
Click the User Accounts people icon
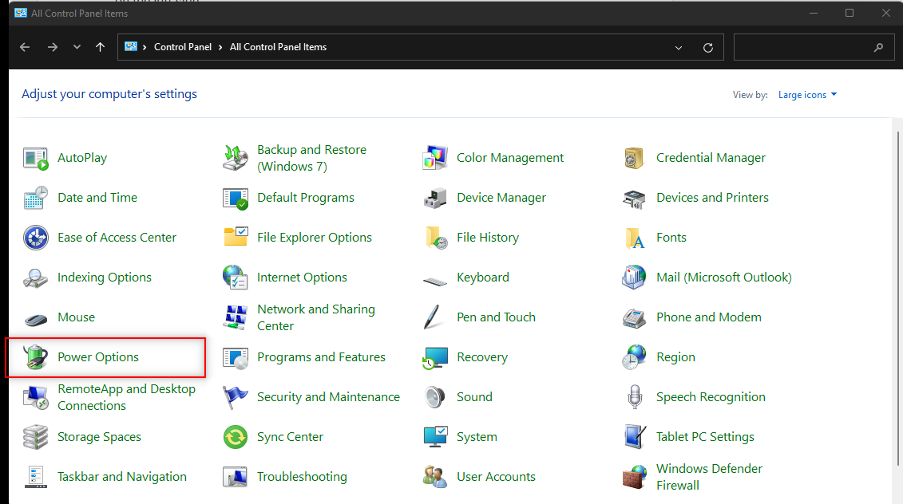pos(435,477)
